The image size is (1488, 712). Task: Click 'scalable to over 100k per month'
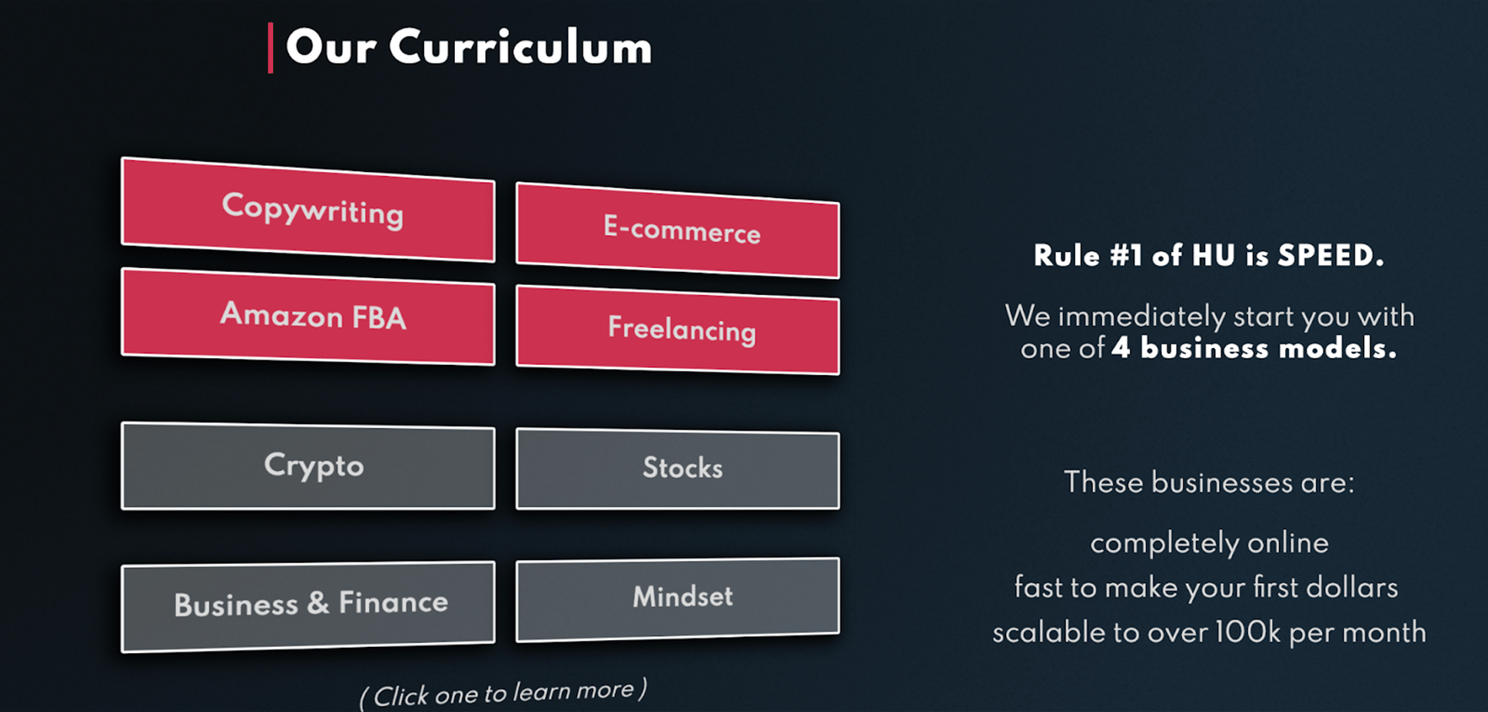click(1209, 633)
